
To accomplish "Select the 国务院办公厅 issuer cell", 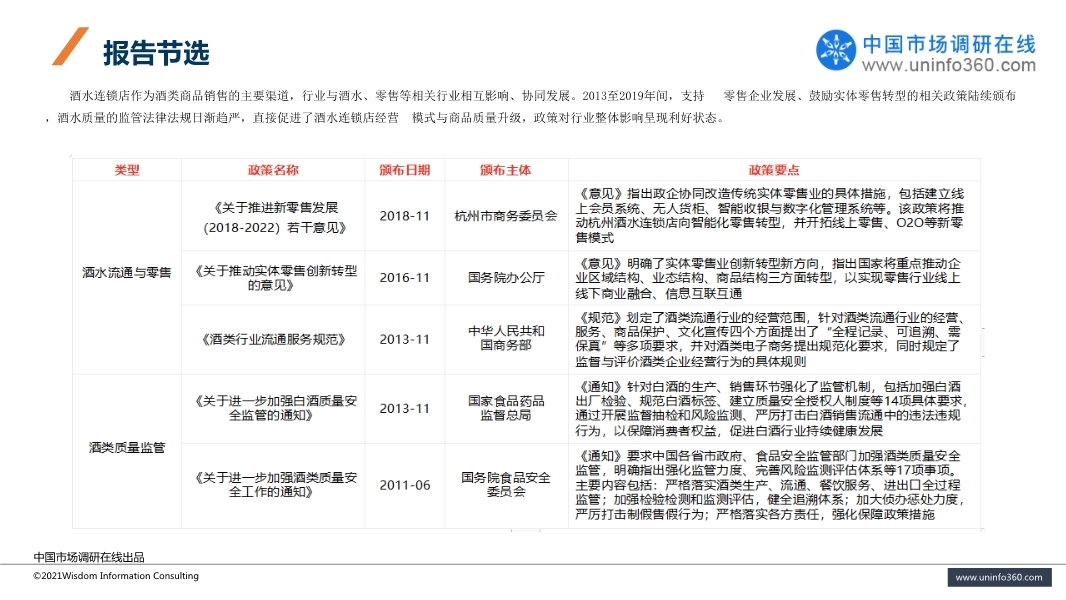I will click(x=505, y=278).
